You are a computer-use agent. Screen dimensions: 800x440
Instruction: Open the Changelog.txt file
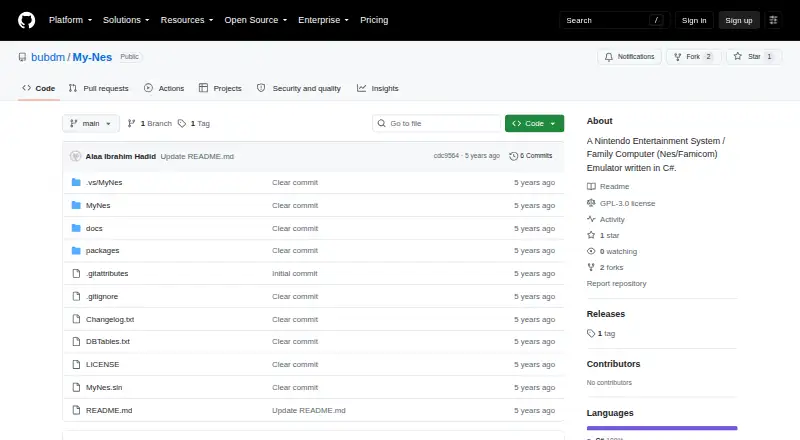[x=110, y=320]
